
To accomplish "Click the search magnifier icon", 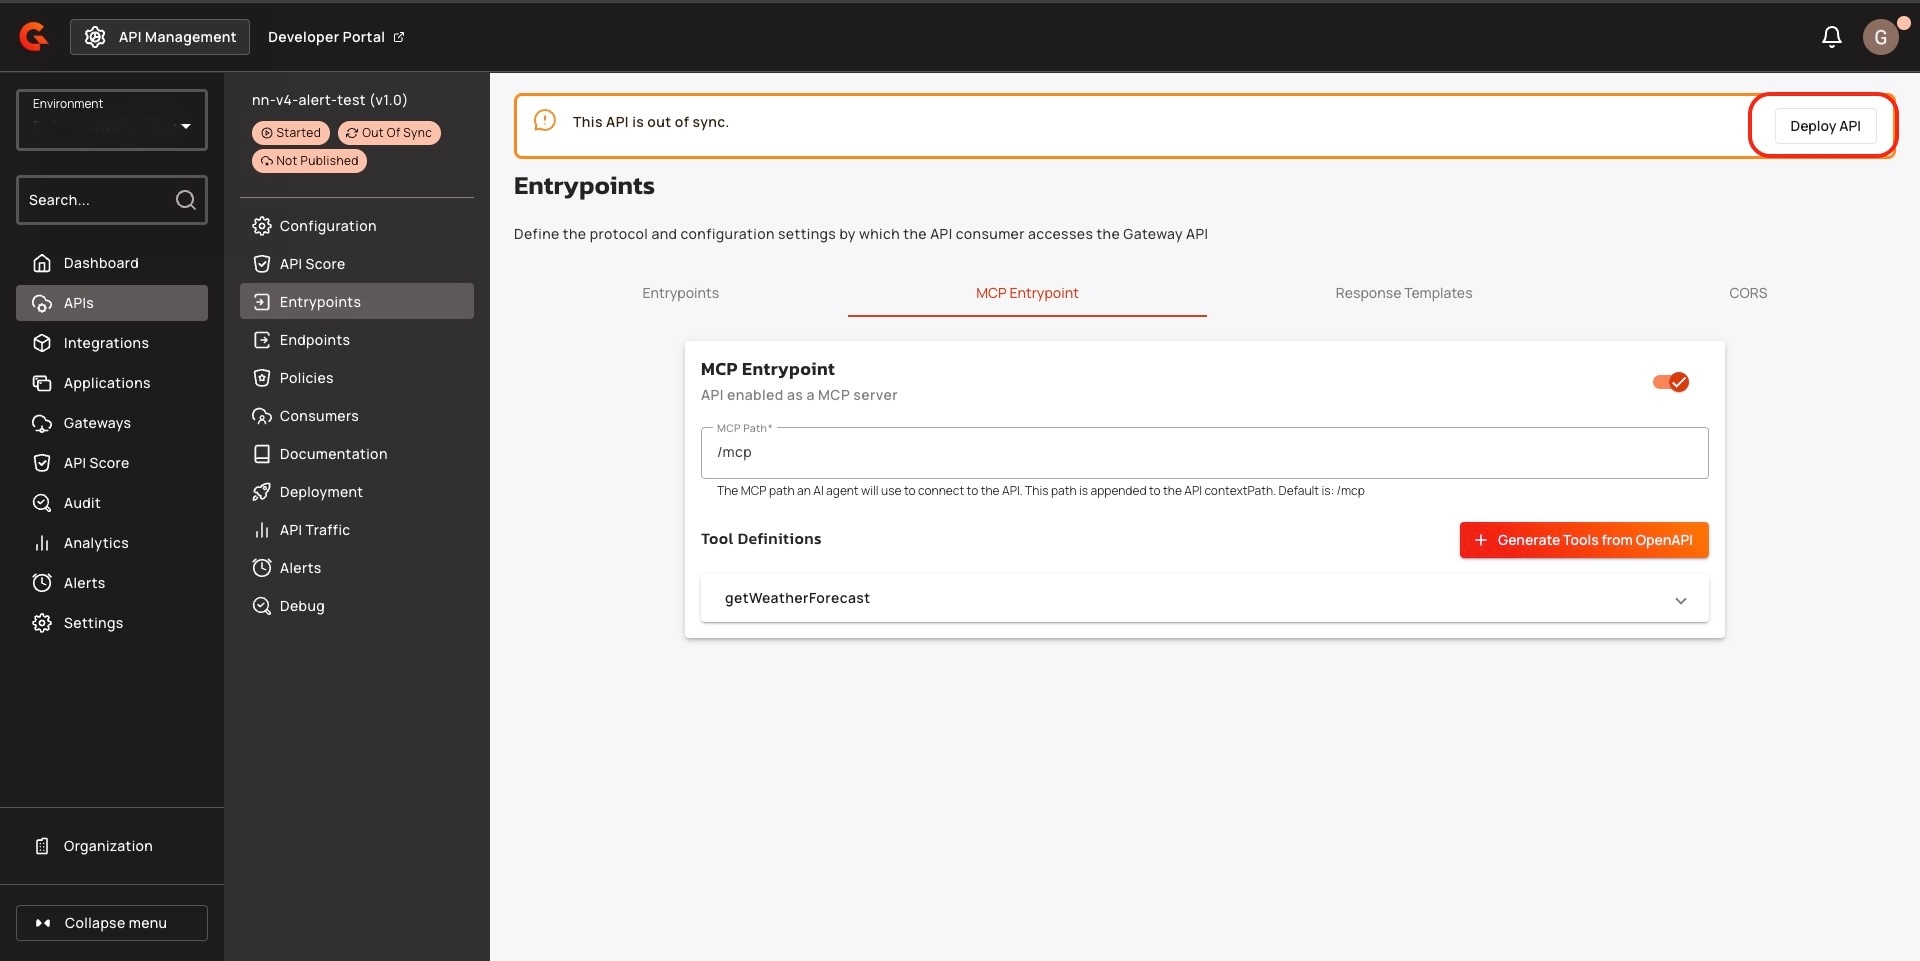I will tap(185, 200).
